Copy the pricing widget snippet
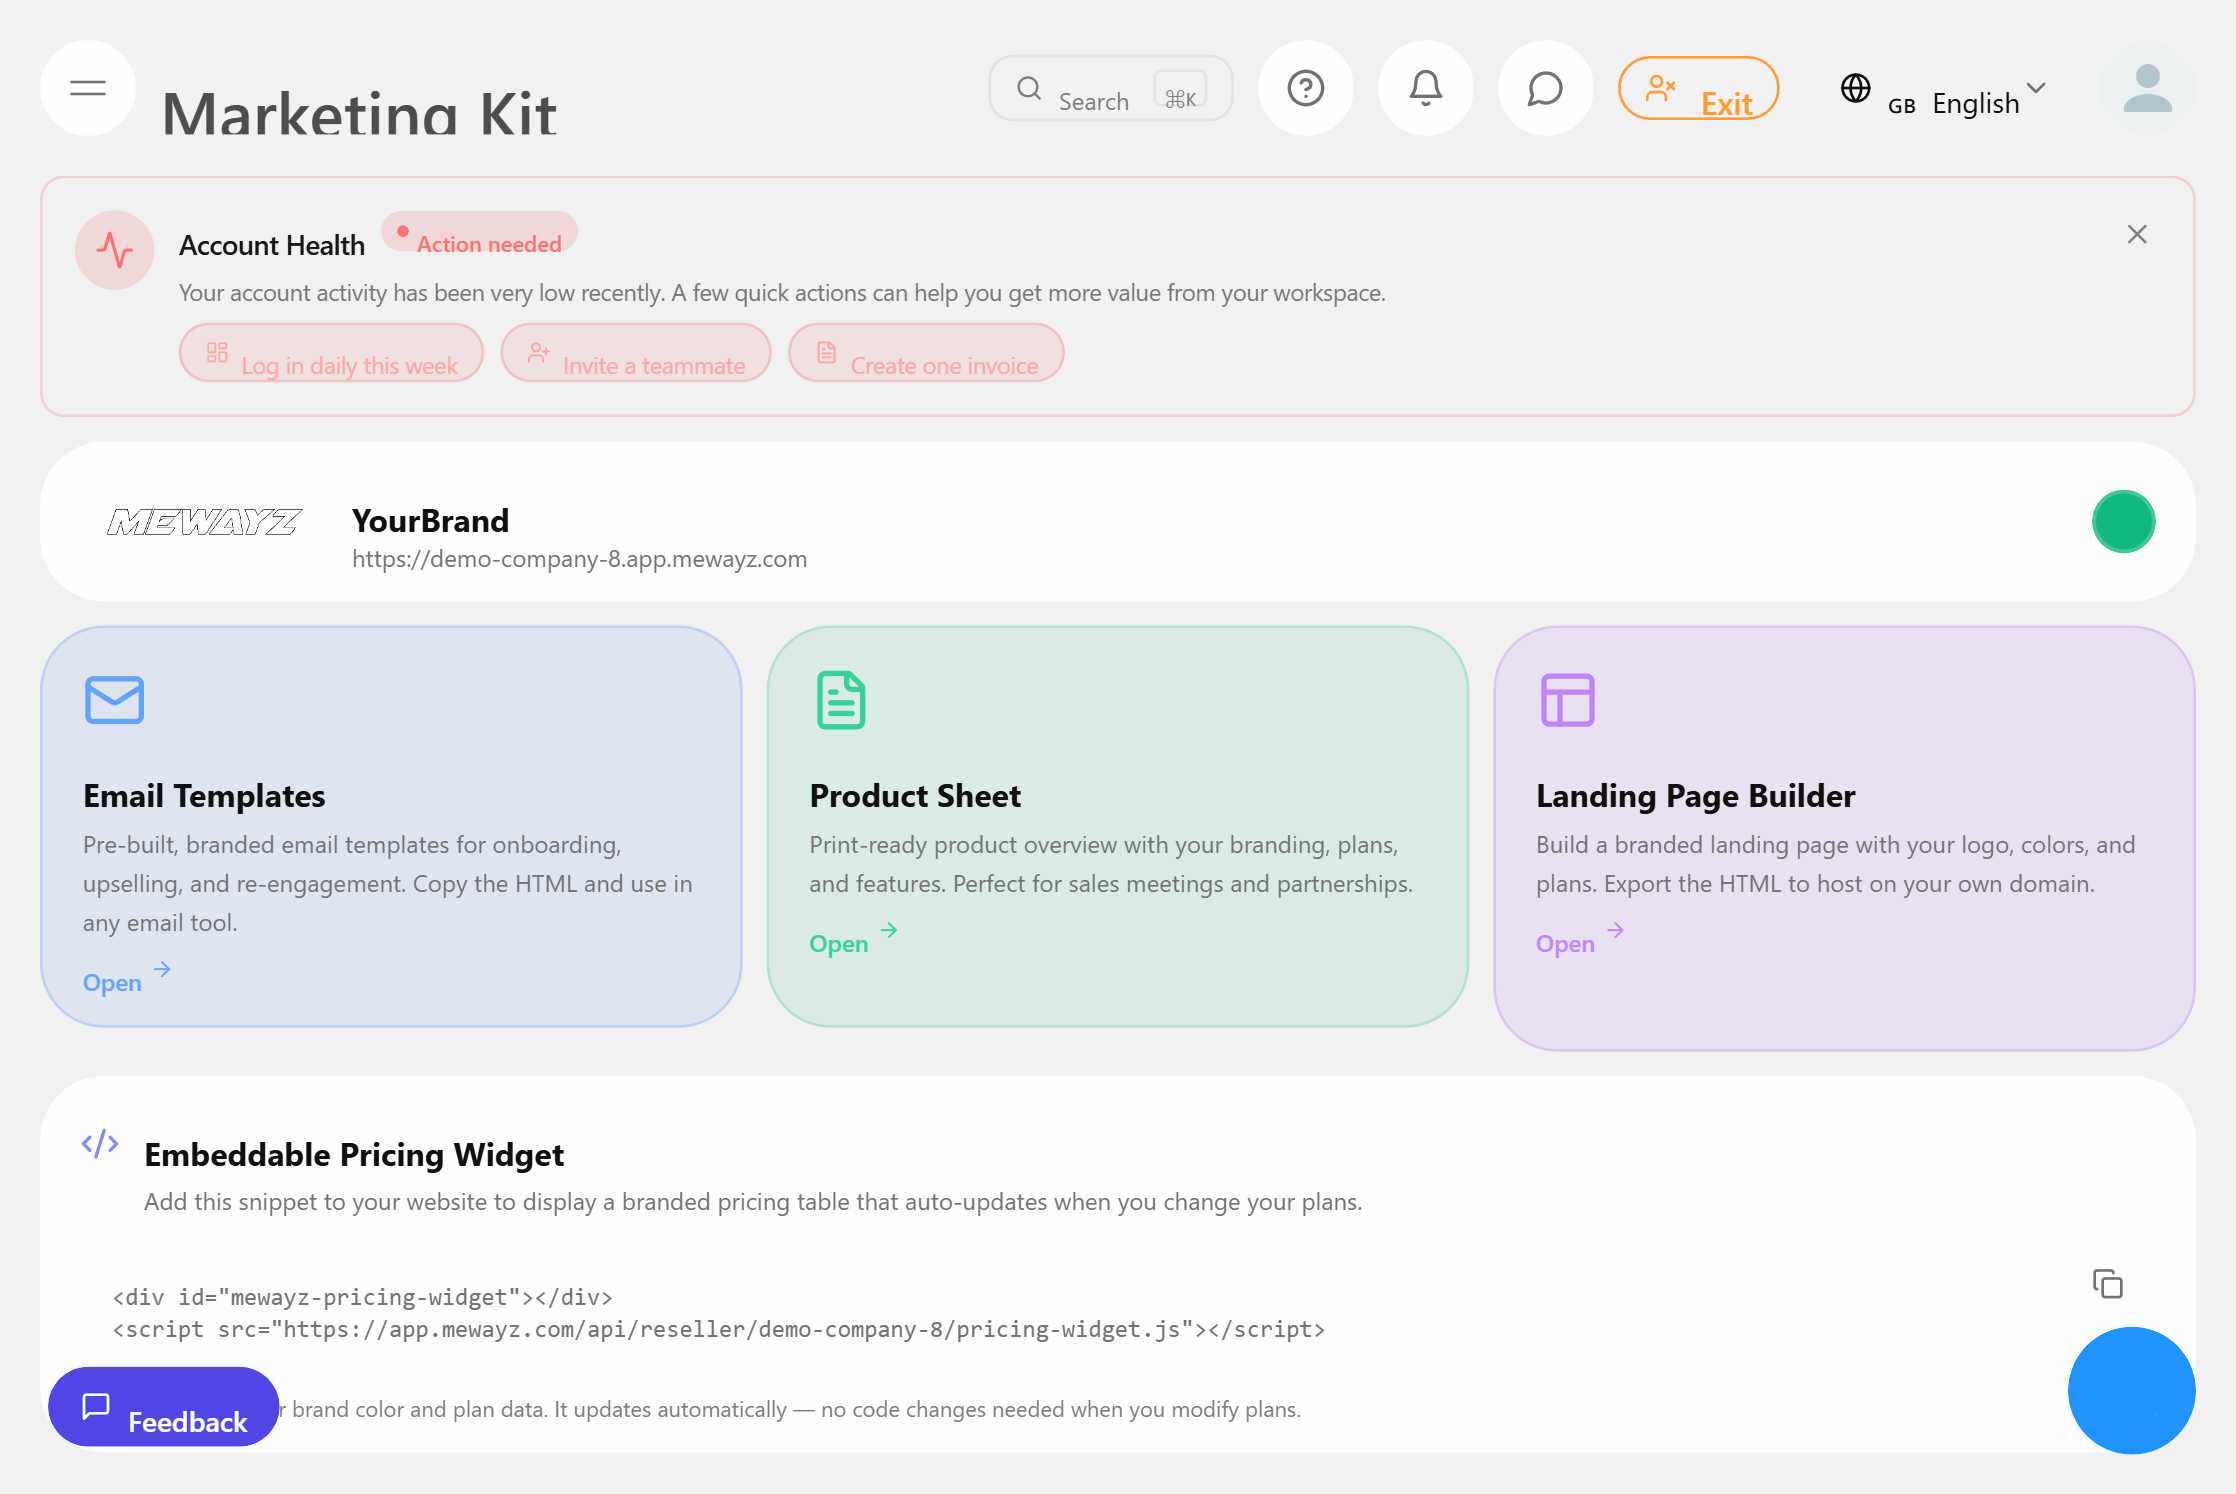The width and height of the screenshot is (2236, 1494). point(2108,1283)
